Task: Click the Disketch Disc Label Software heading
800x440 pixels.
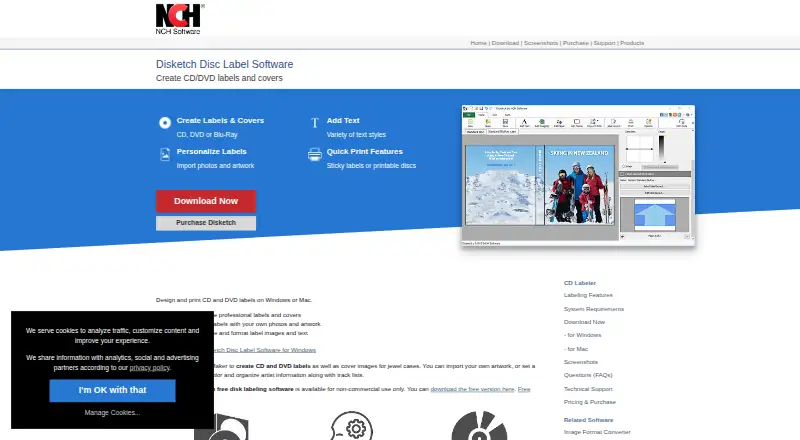Action: click(224, 64)
